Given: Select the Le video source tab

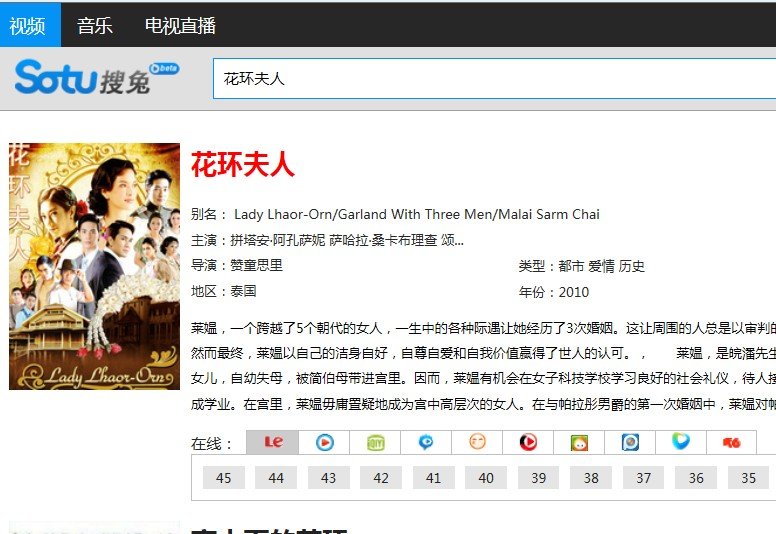Looking at the screenshot, I should [x=273, y=442].
